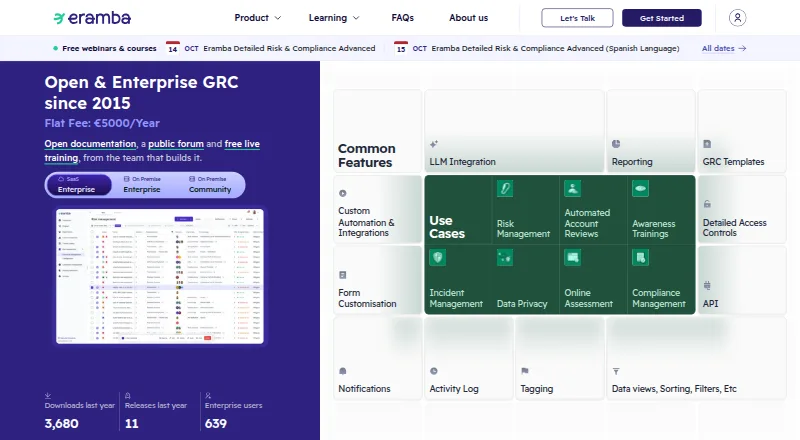Open the public forum link
The image size is (800, 440).
pyautogui.click(x=176, y=144)
